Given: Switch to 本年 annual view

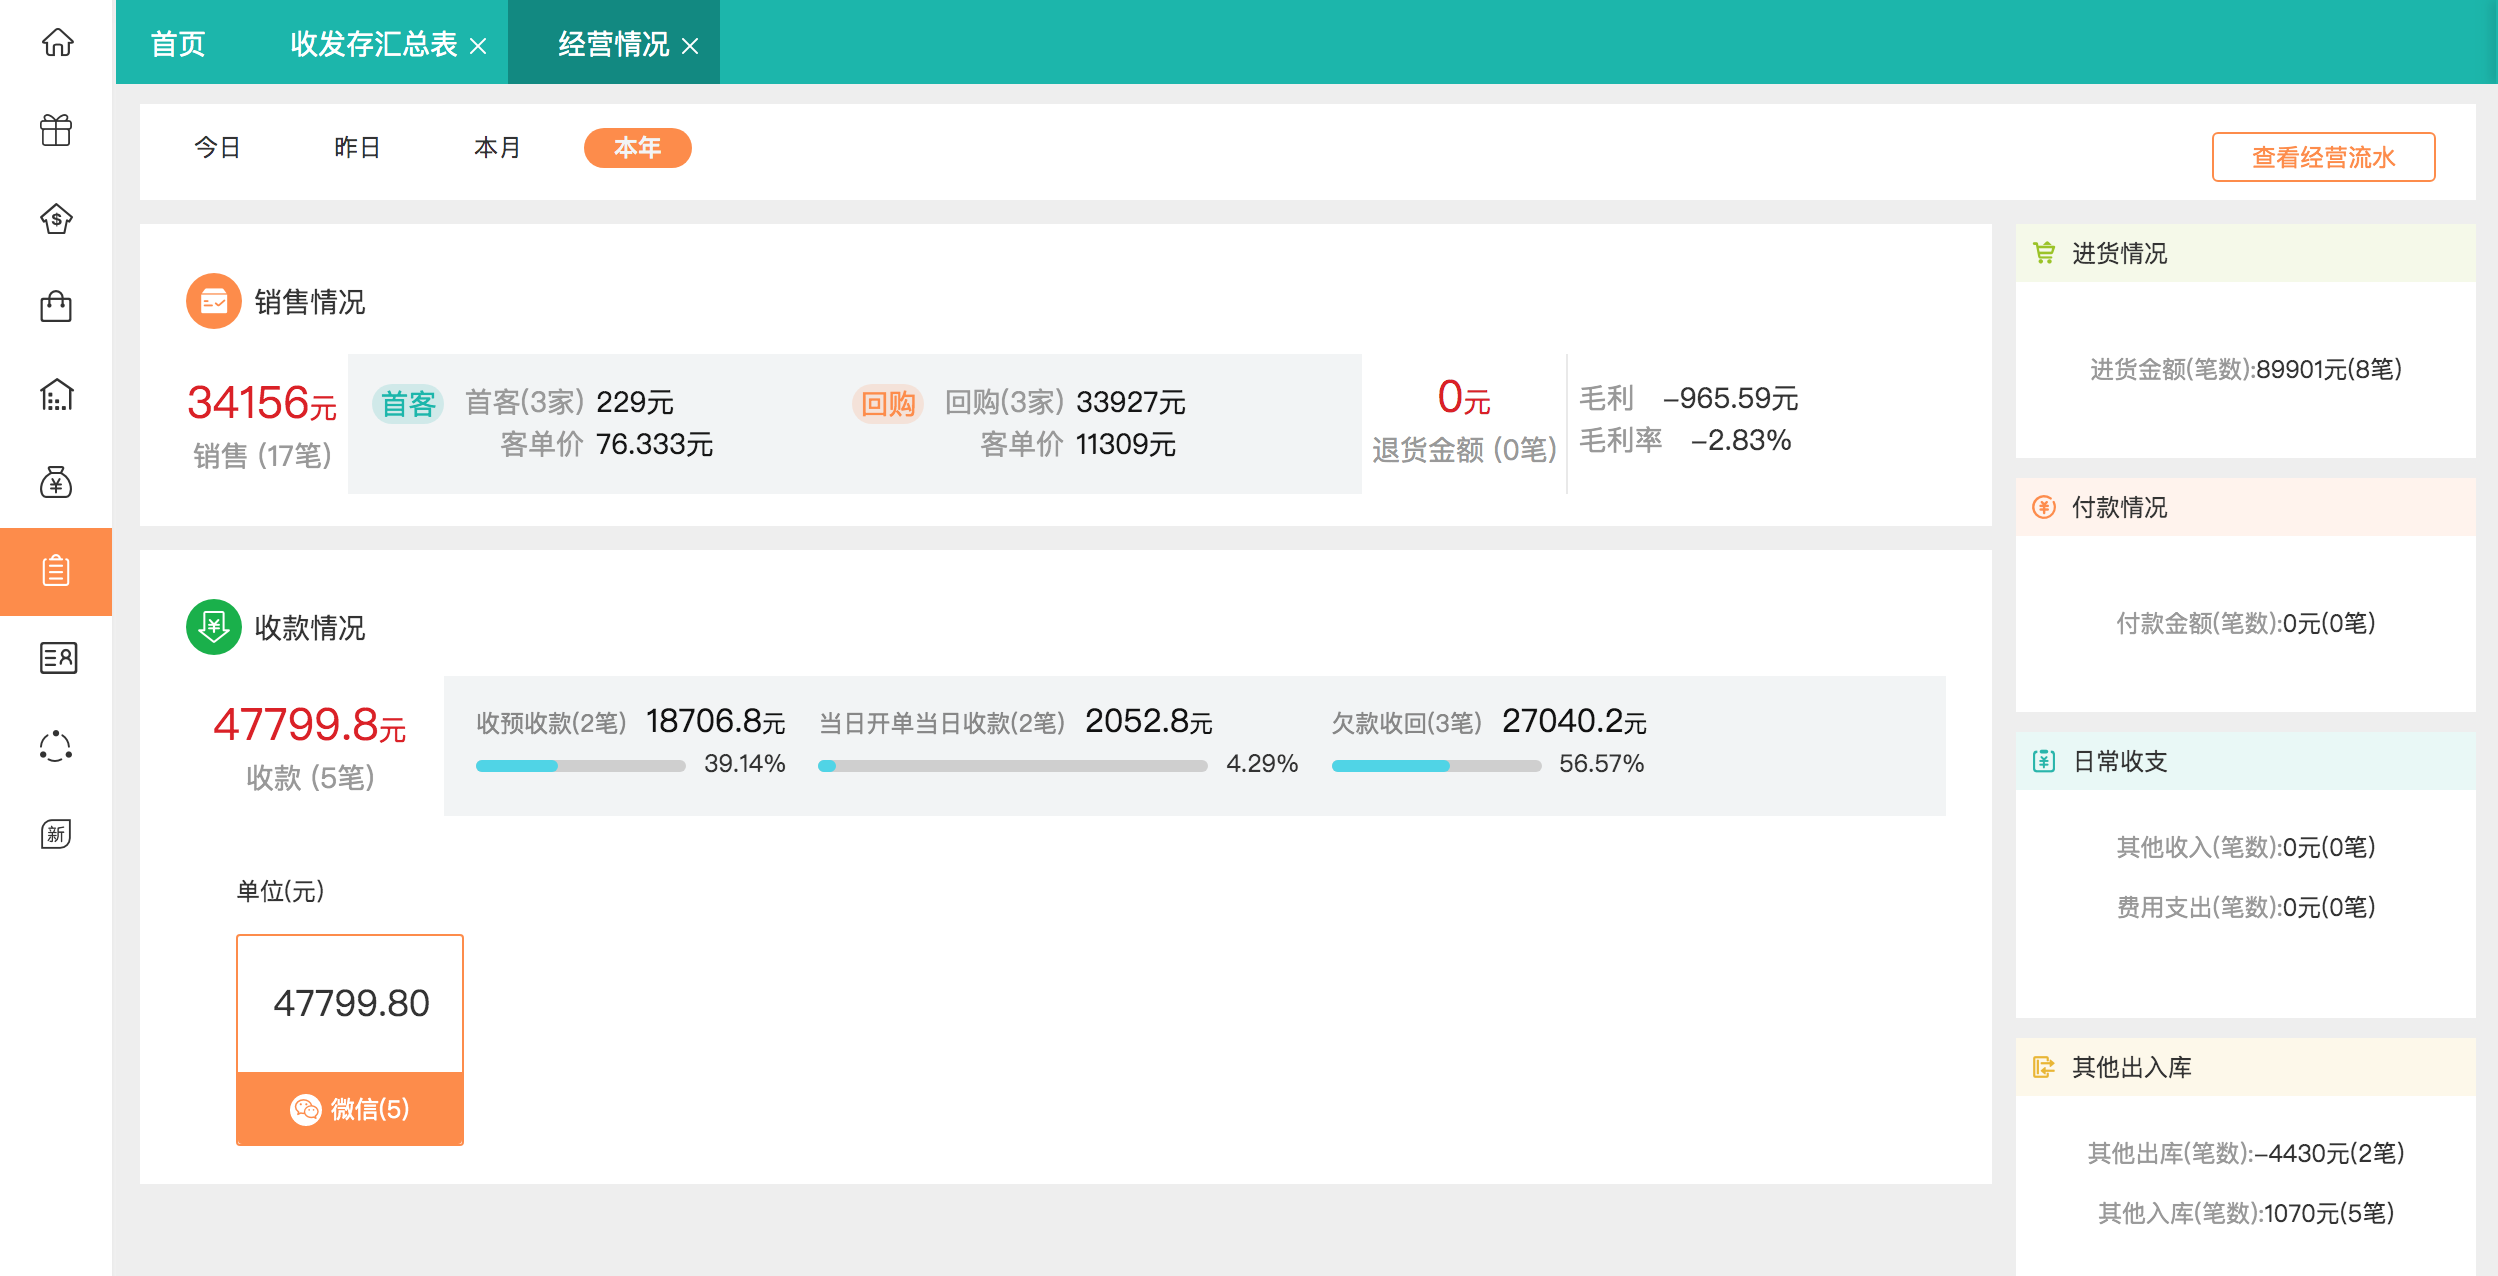Looking at the screenshot, I should [640, 150].
